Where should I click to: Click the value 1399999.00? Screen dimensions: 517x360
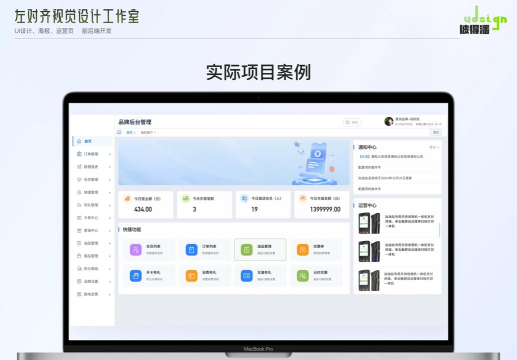pyautogui.click(x=325, y=209)
